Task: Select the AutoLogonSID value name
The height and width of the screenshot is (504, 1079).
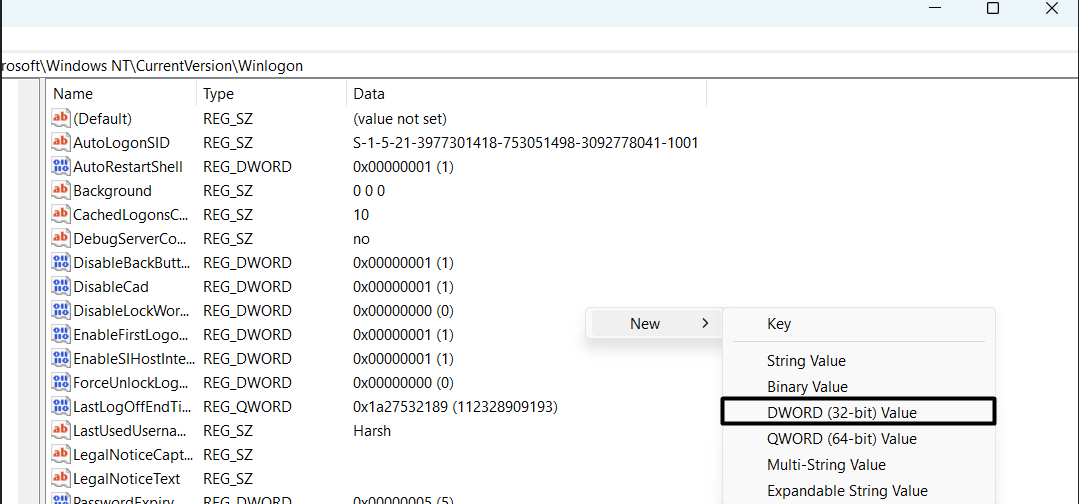Action: click(121, 143)
